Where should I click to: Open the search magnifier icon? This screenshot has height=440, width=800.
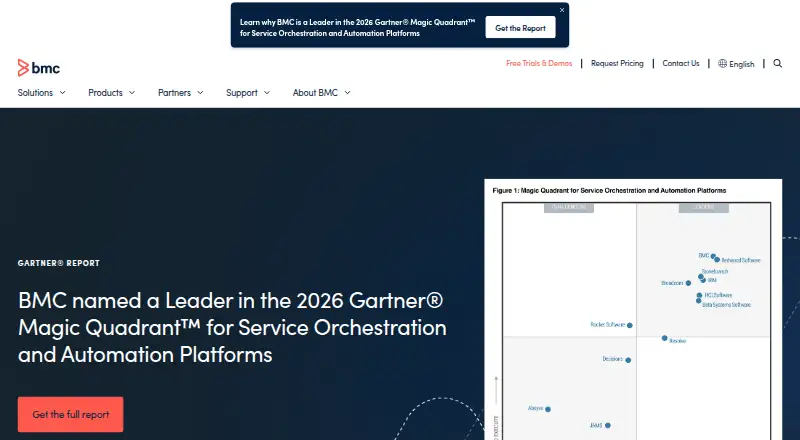pyautogui.click(x=778, y=63)
